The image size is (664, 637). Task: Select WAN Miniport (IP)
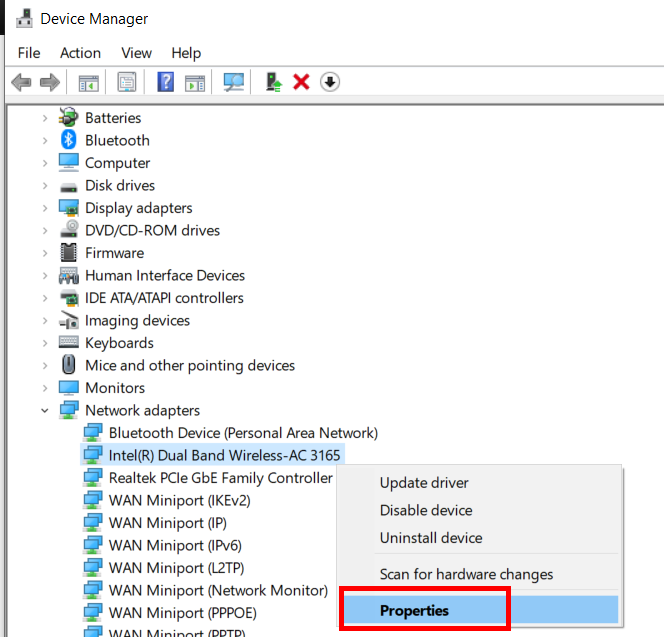(x=168, y=523)
